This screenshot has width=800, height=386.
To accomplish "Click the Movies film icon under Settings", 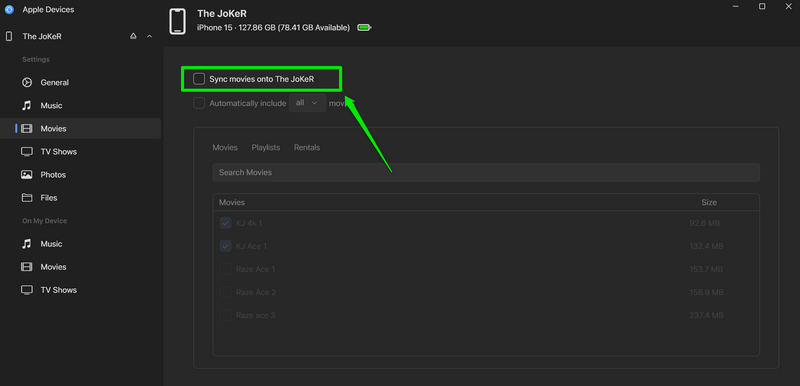I will pyautogui.click(x=27, y=128).
